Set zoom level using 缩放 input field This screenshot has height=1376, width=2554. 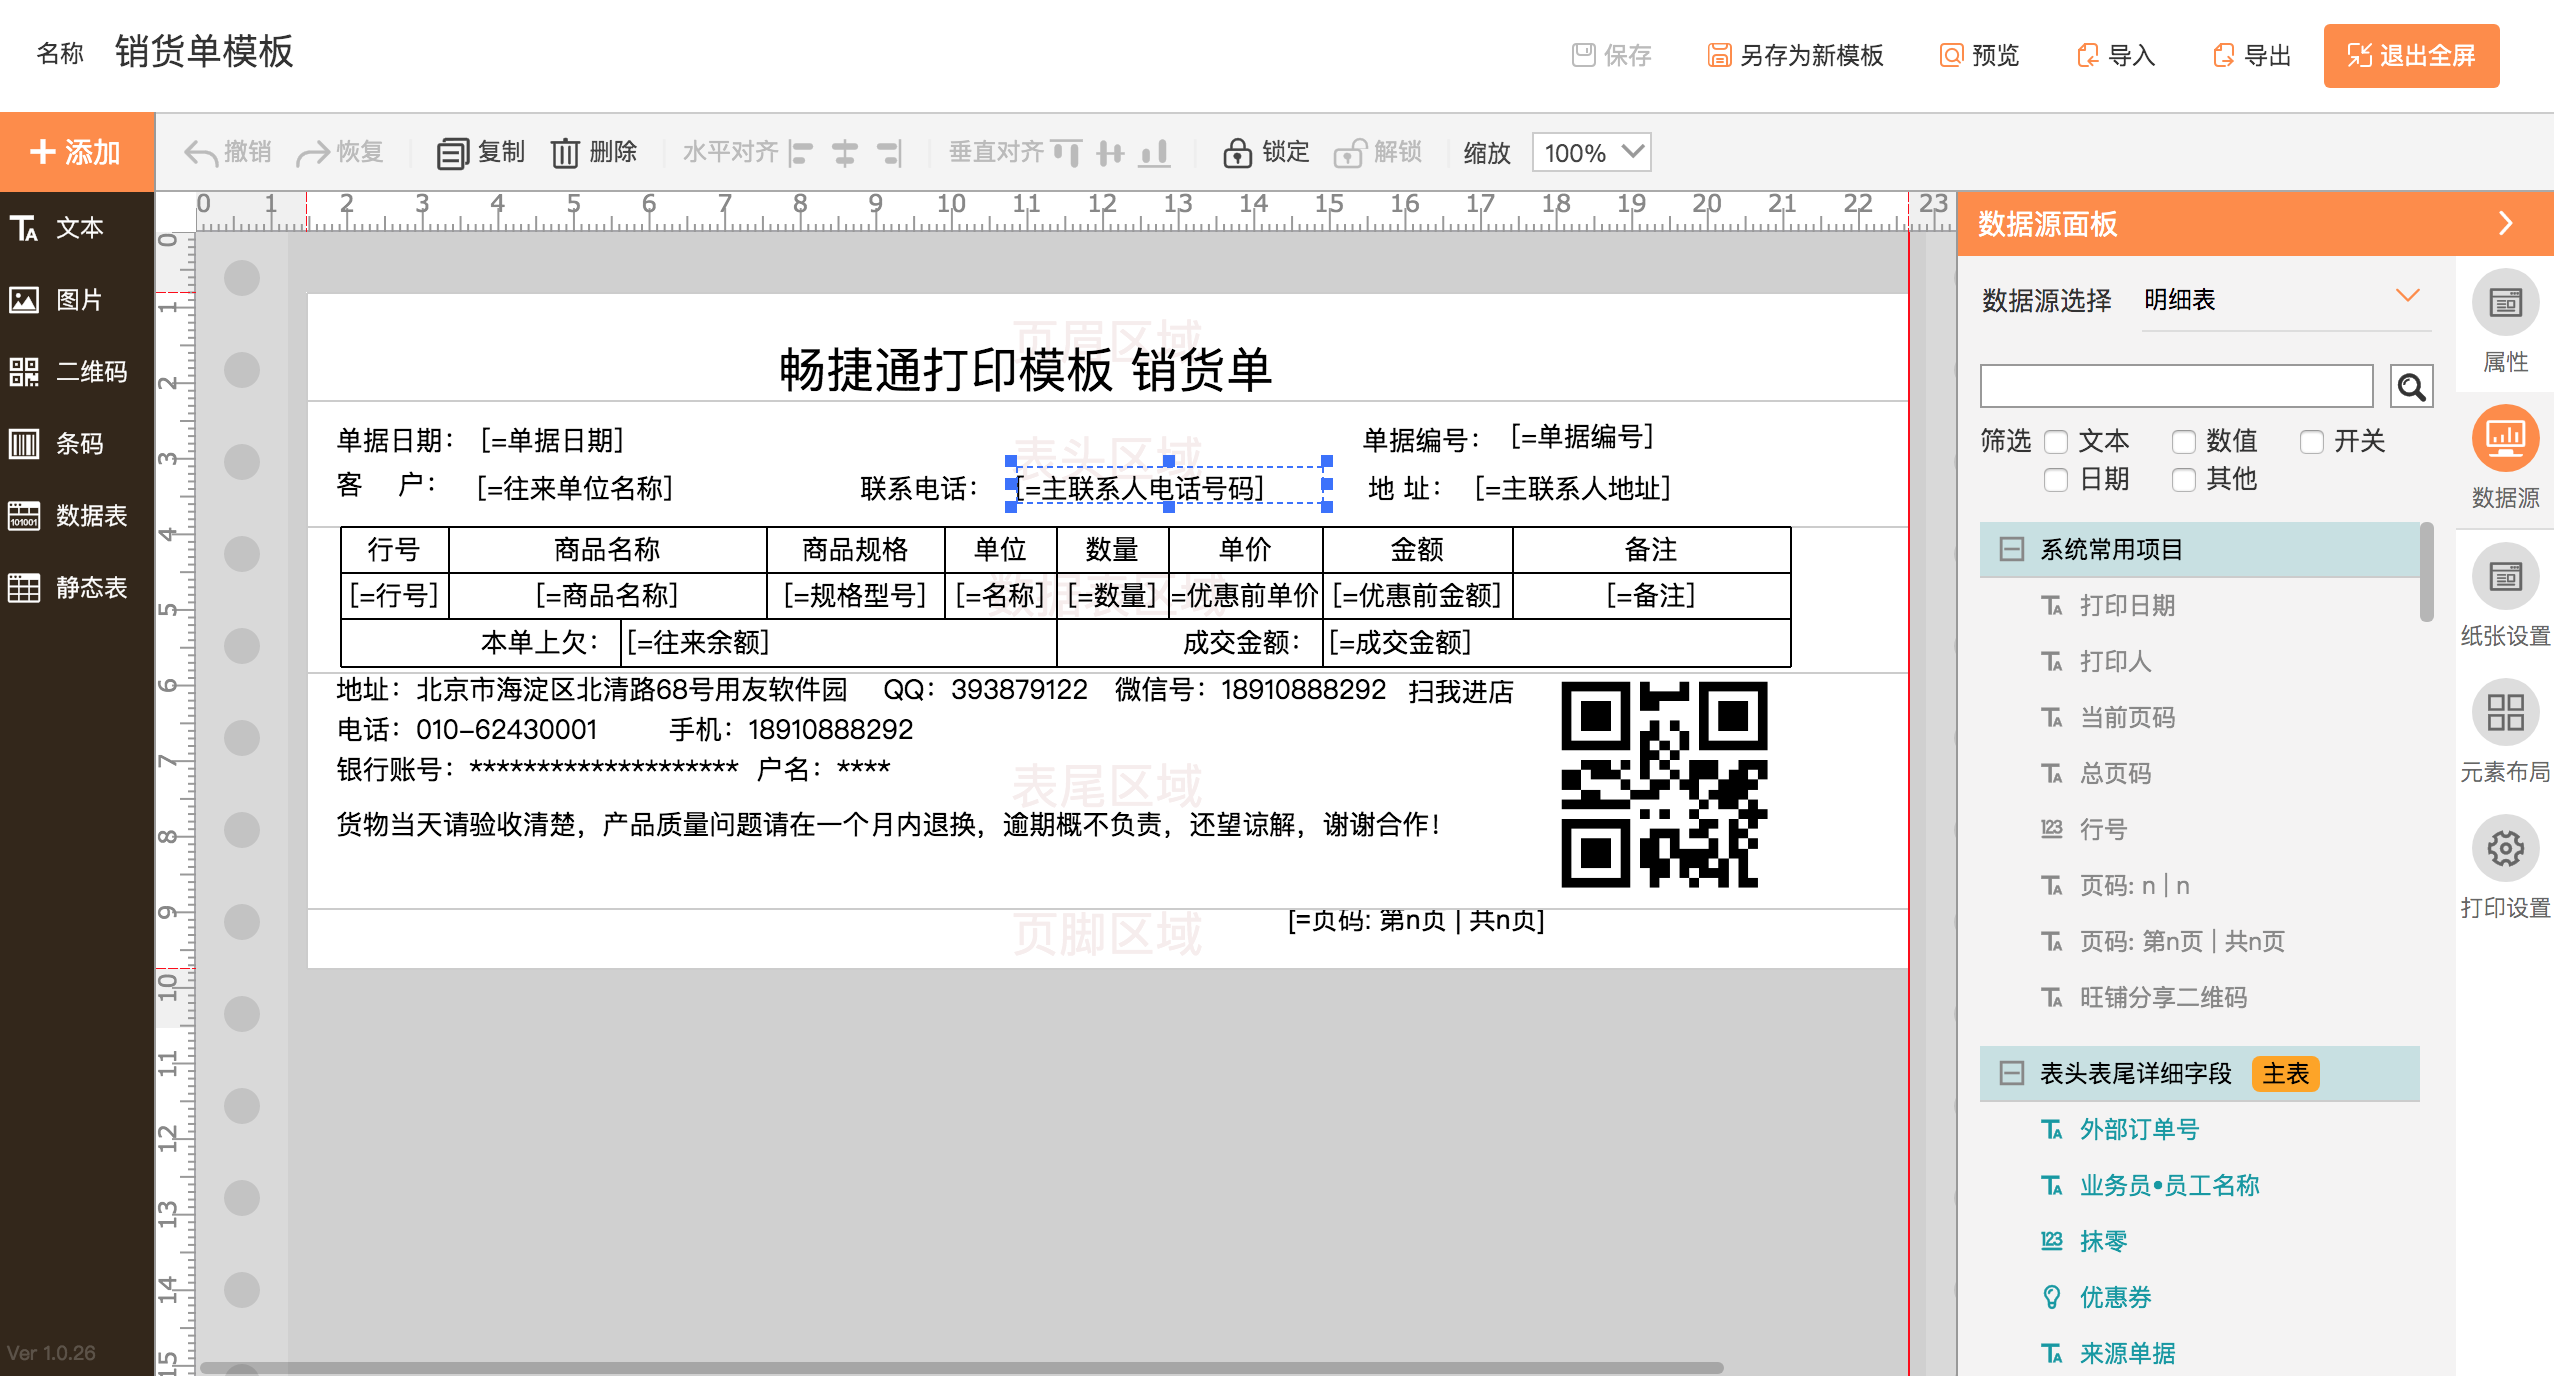[x=1575, y=154]
